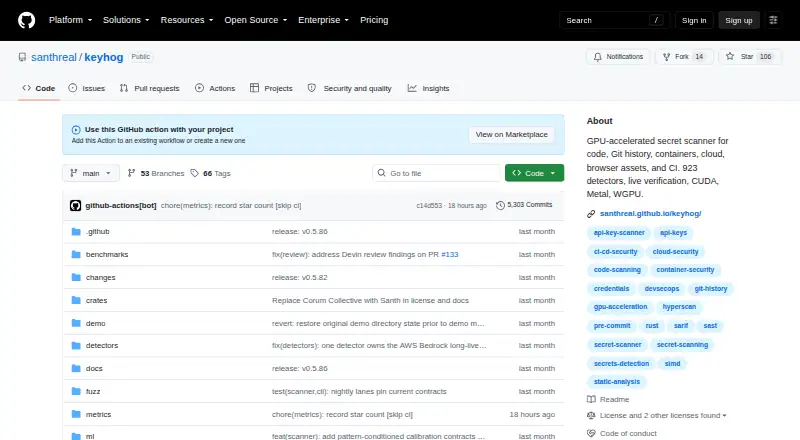Open the keyhog repository link
This screenshot has height=440, width=800.
(104, 57)
